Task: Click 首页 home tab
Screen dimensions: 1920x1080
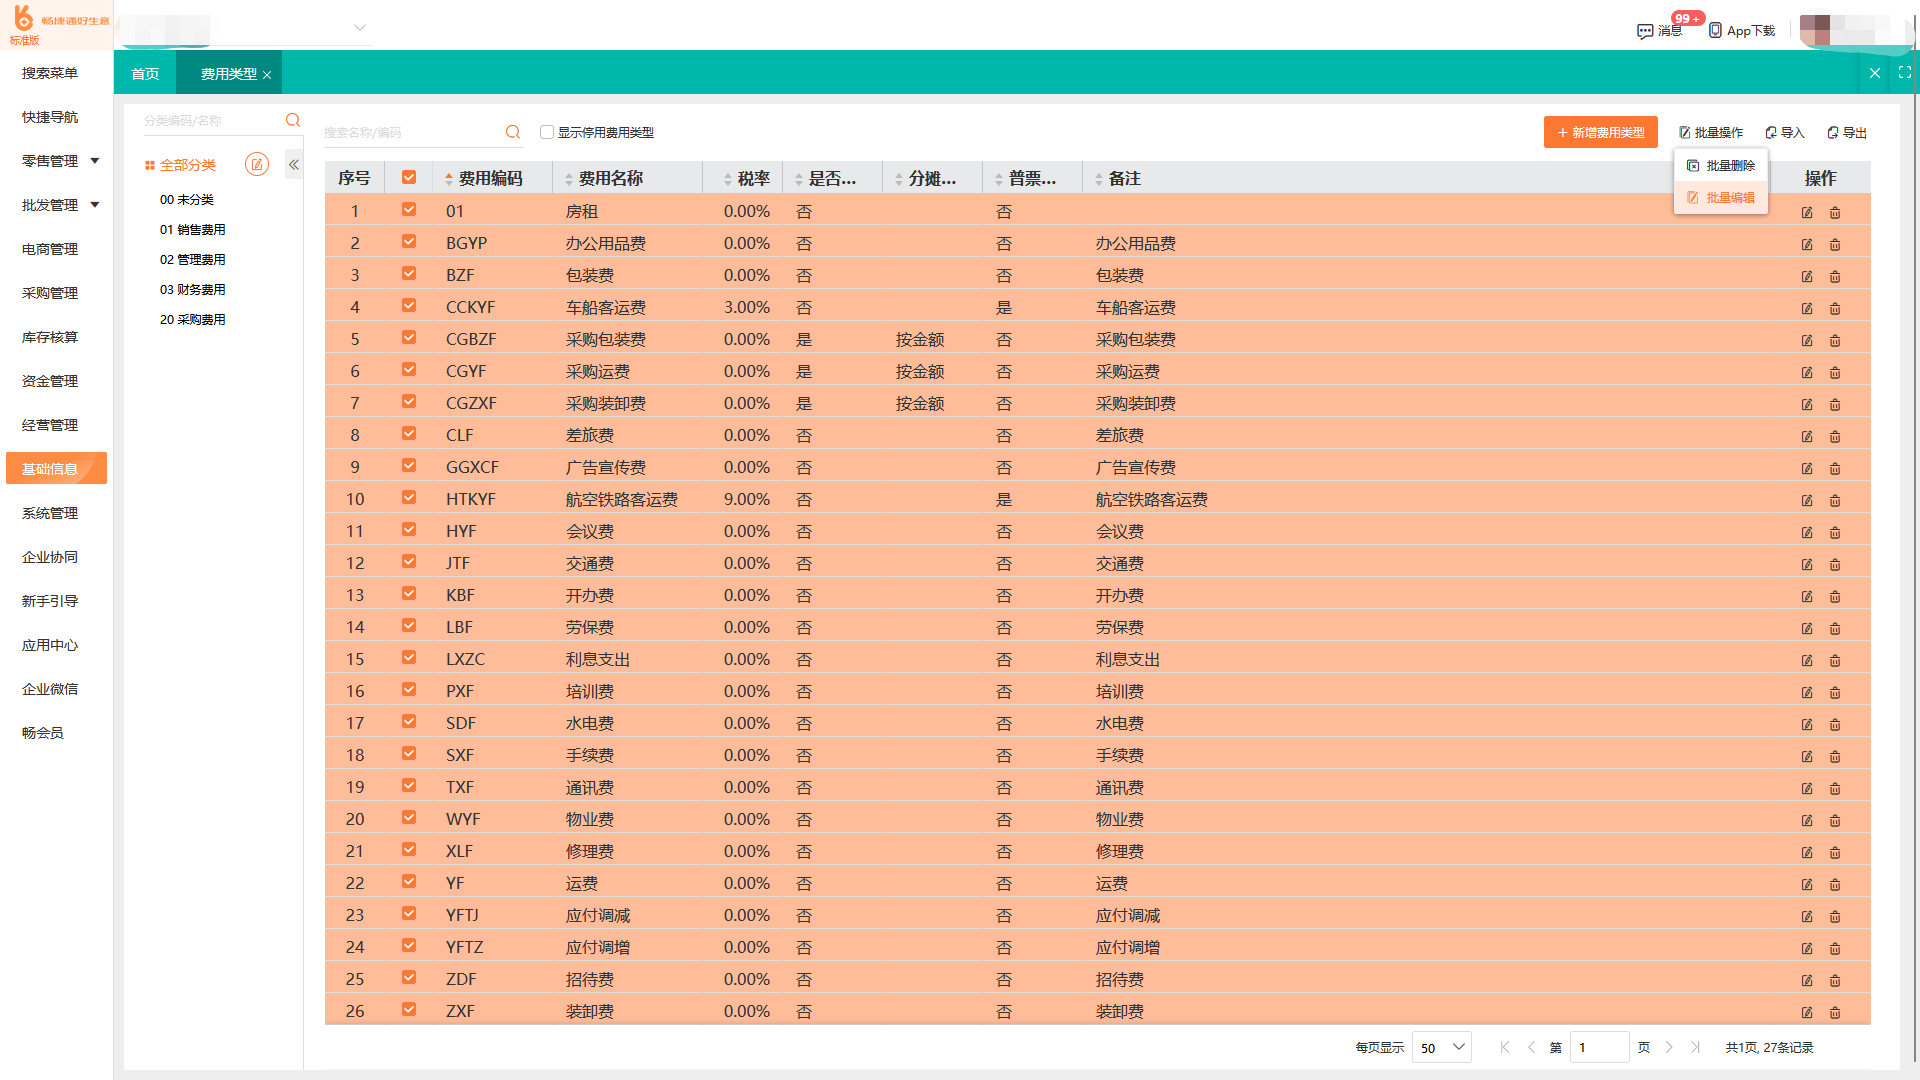Action: 145,74
